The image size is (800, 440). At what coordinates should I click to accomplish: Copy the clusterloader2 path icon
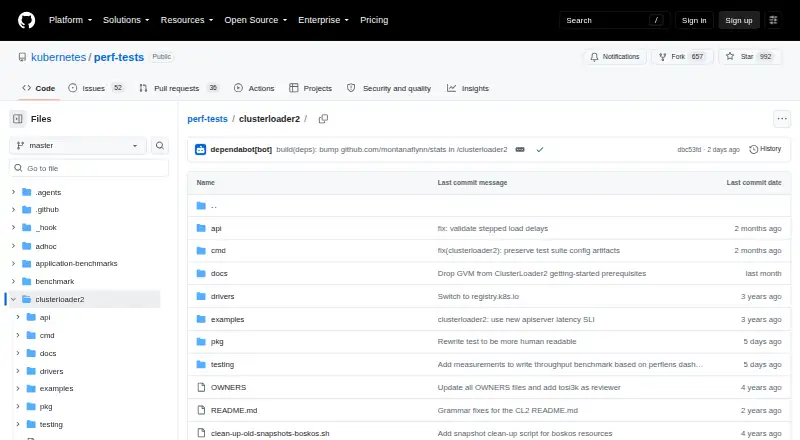point(323,119)
